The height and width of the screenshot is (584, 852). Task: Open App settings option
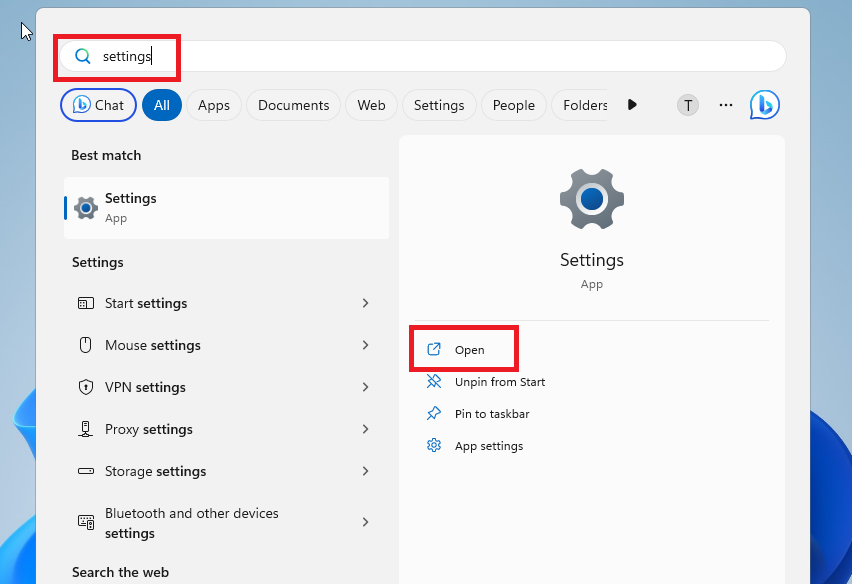[x=489, y=446]
